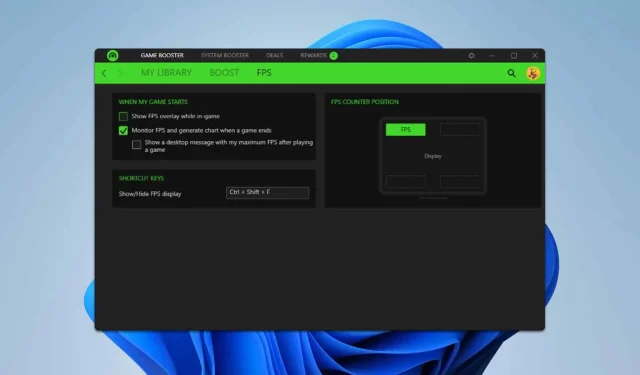Viewport: 640px width, 375px height.
Task: Select the My Library section
Action: (x=167, y=73)
